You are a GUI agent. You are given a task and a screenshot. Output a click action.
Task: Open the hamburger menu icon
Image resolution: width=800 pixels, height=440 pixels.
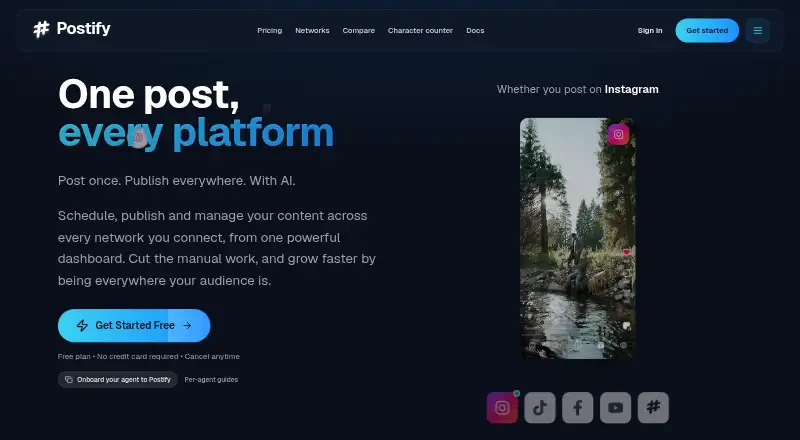click(x=758, y=31)
